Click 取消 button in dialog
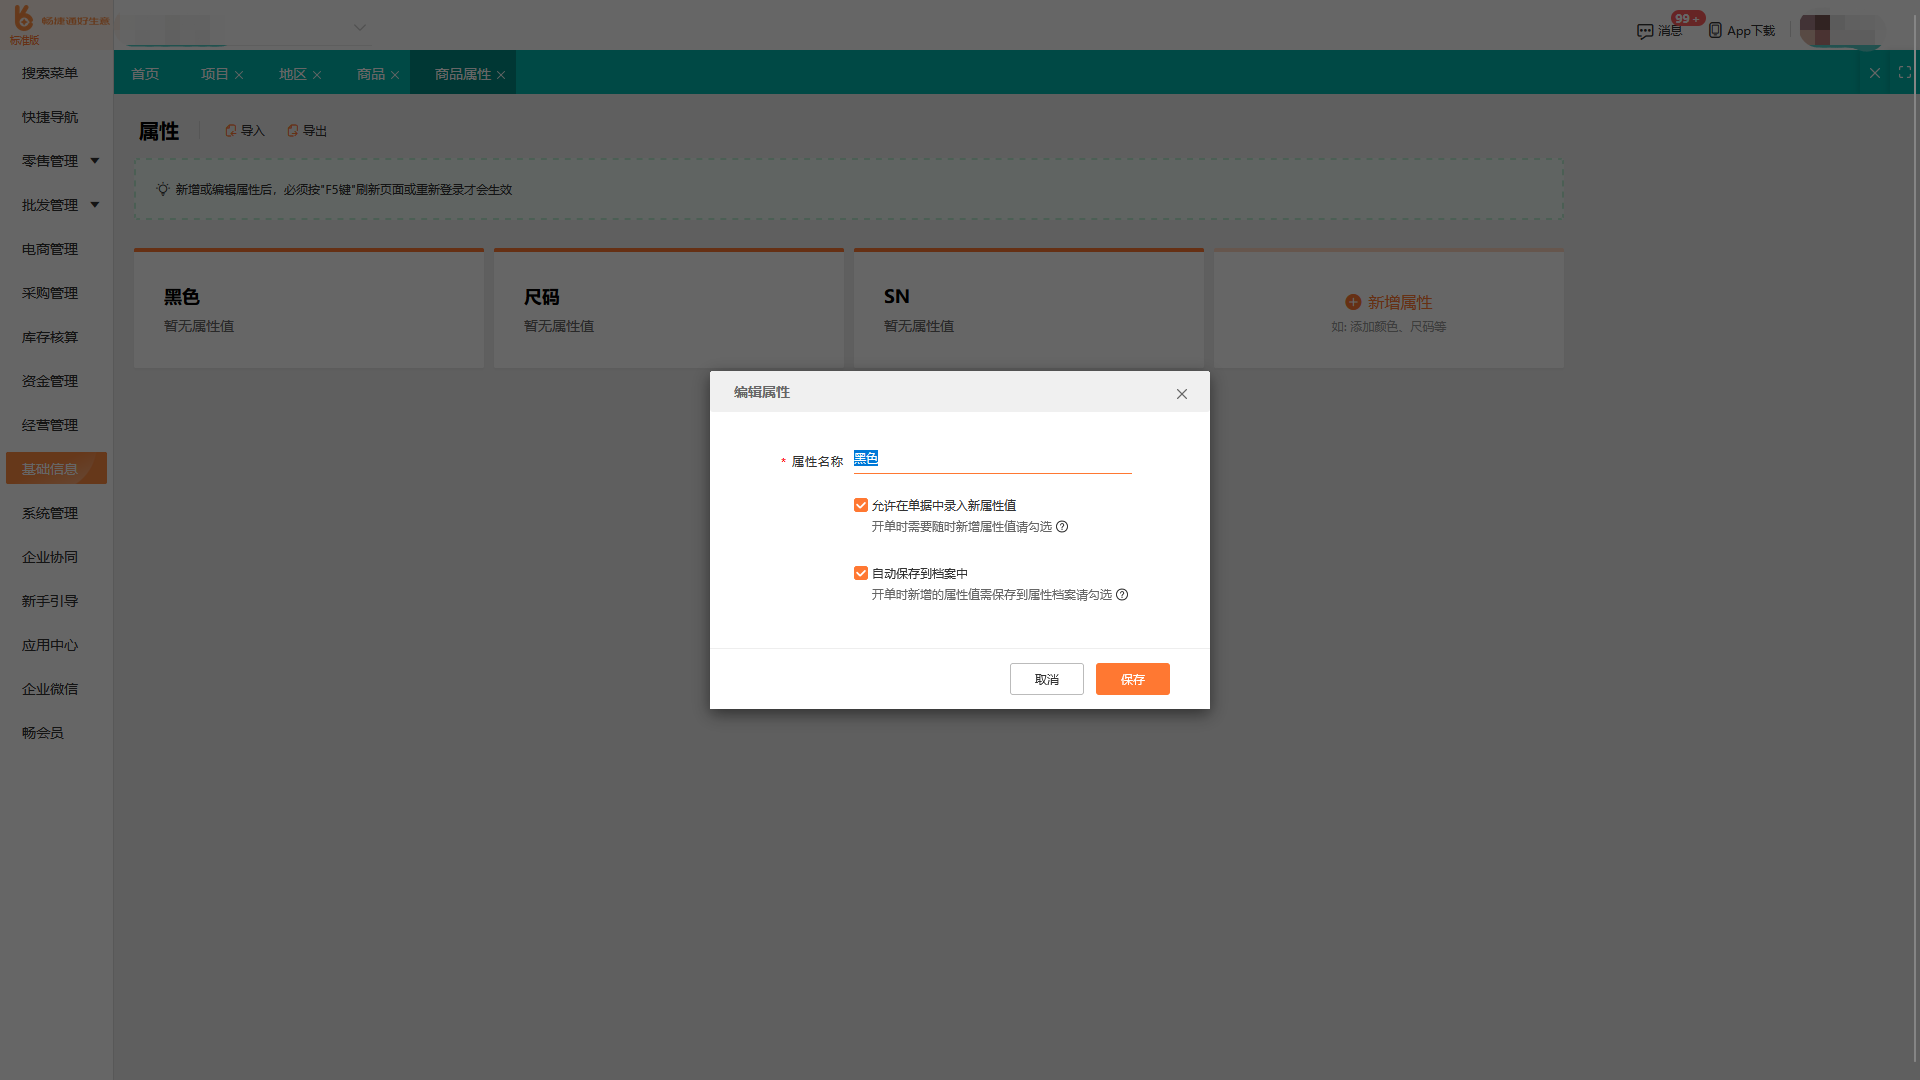This screenshot has width=1920, height=1080. pyautogui.click(x=1047, y=679)
